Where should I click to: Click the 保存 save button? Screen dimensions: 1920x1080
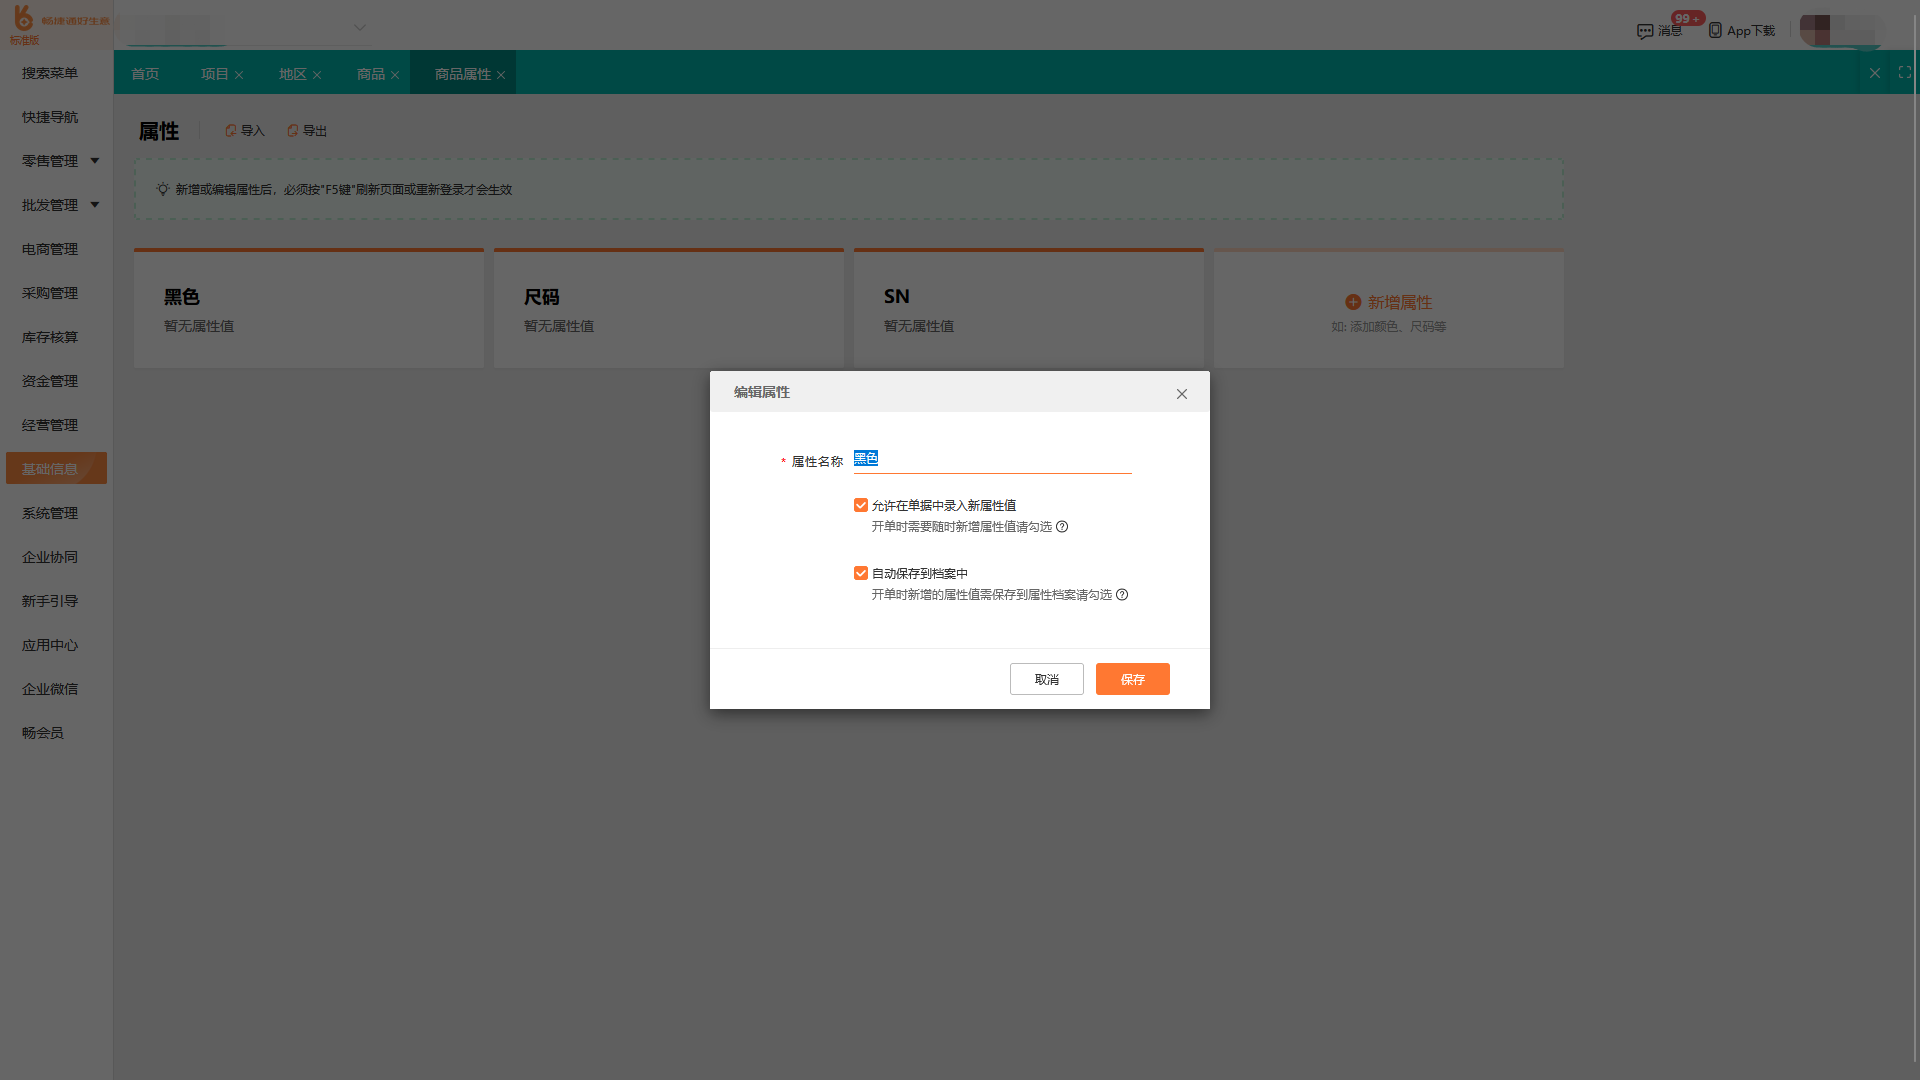click(x=1131, y=679)
